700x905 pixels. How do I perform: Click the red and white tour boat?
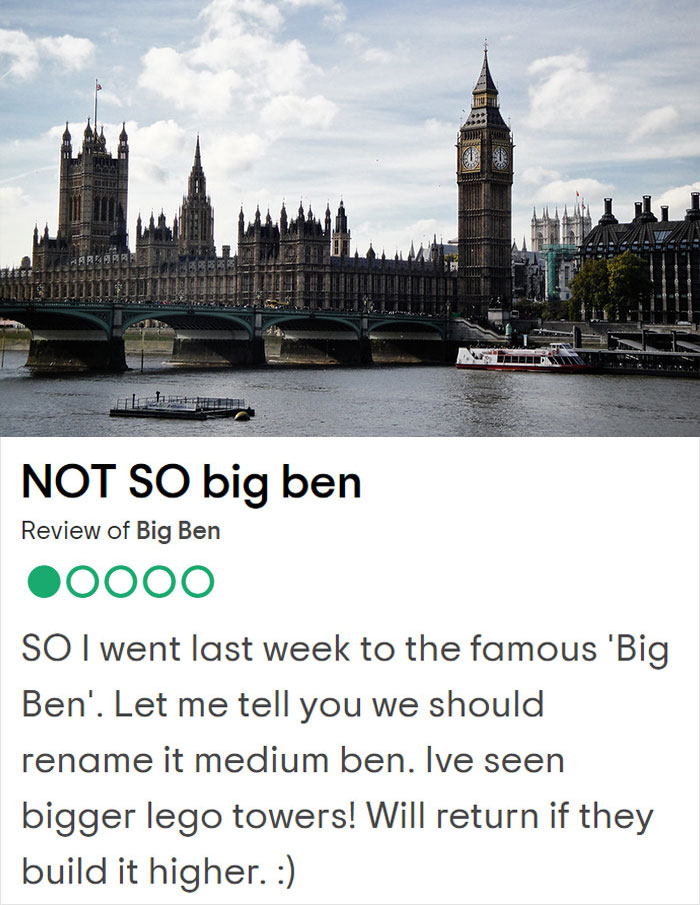(x=520, y=358)
